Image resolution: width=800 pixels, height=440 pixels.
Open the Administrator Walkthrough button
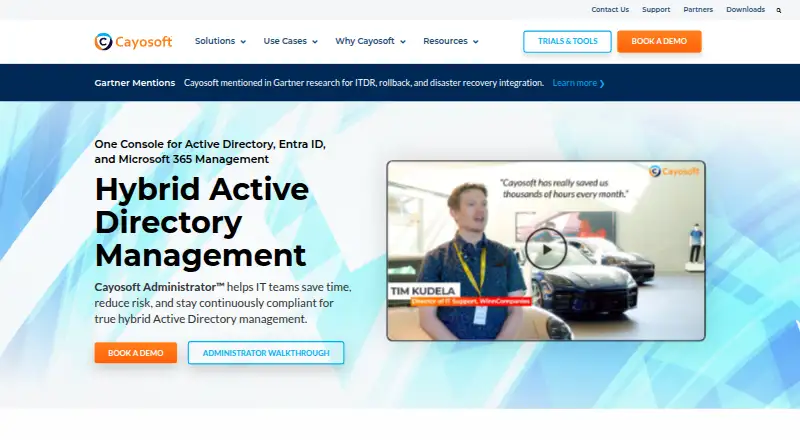click(x=266, y=353)
